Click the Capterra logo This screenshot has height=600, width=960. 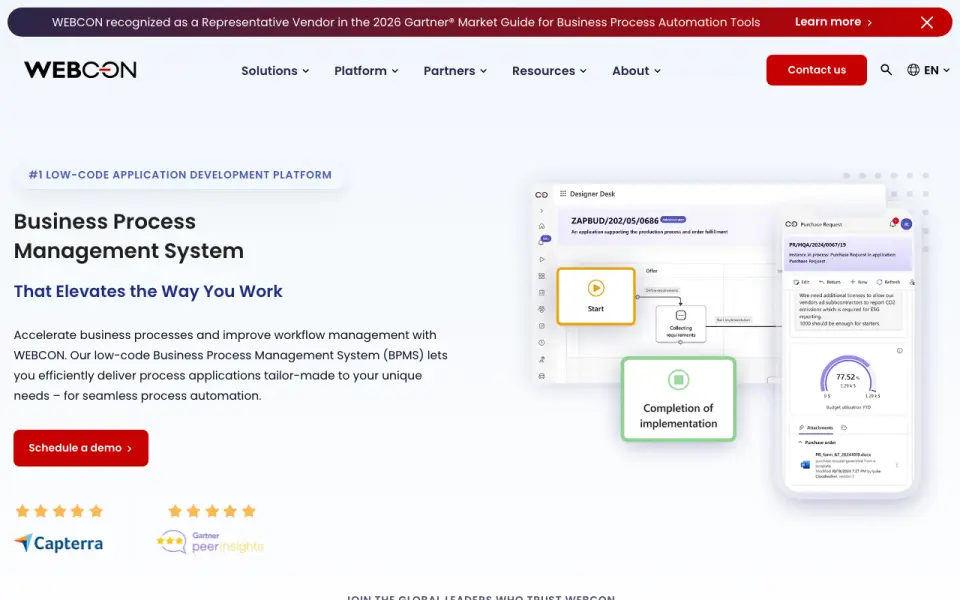[59, 543]
